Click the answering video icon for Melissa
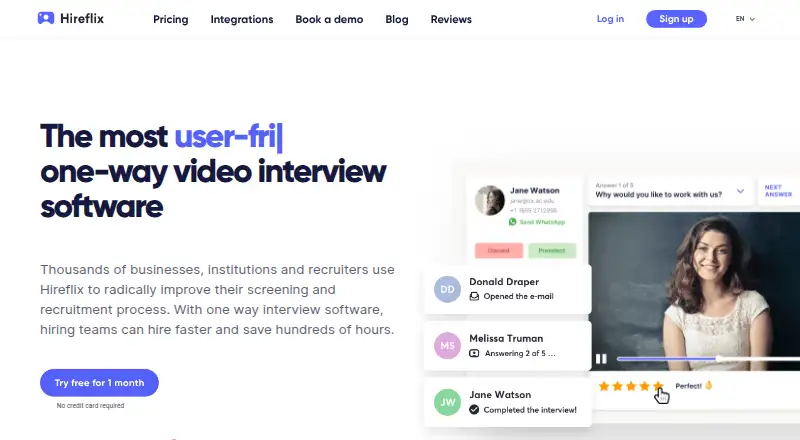 (x=474, y=353)
